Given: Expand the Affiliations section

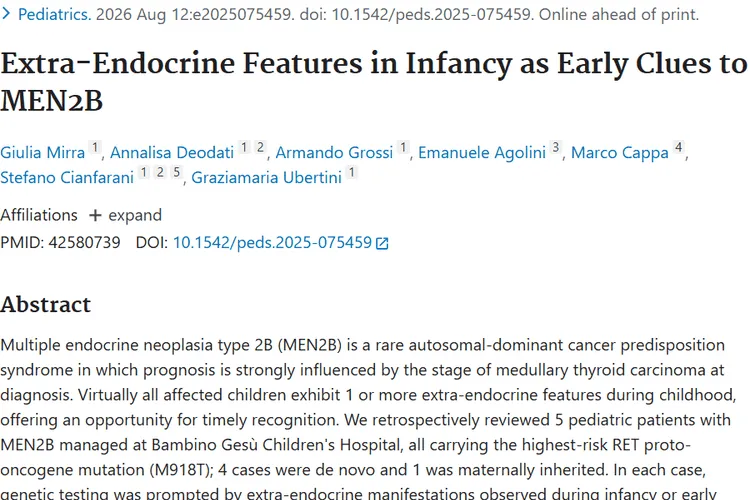Looking at the screenshot, I should click(125, 215).
